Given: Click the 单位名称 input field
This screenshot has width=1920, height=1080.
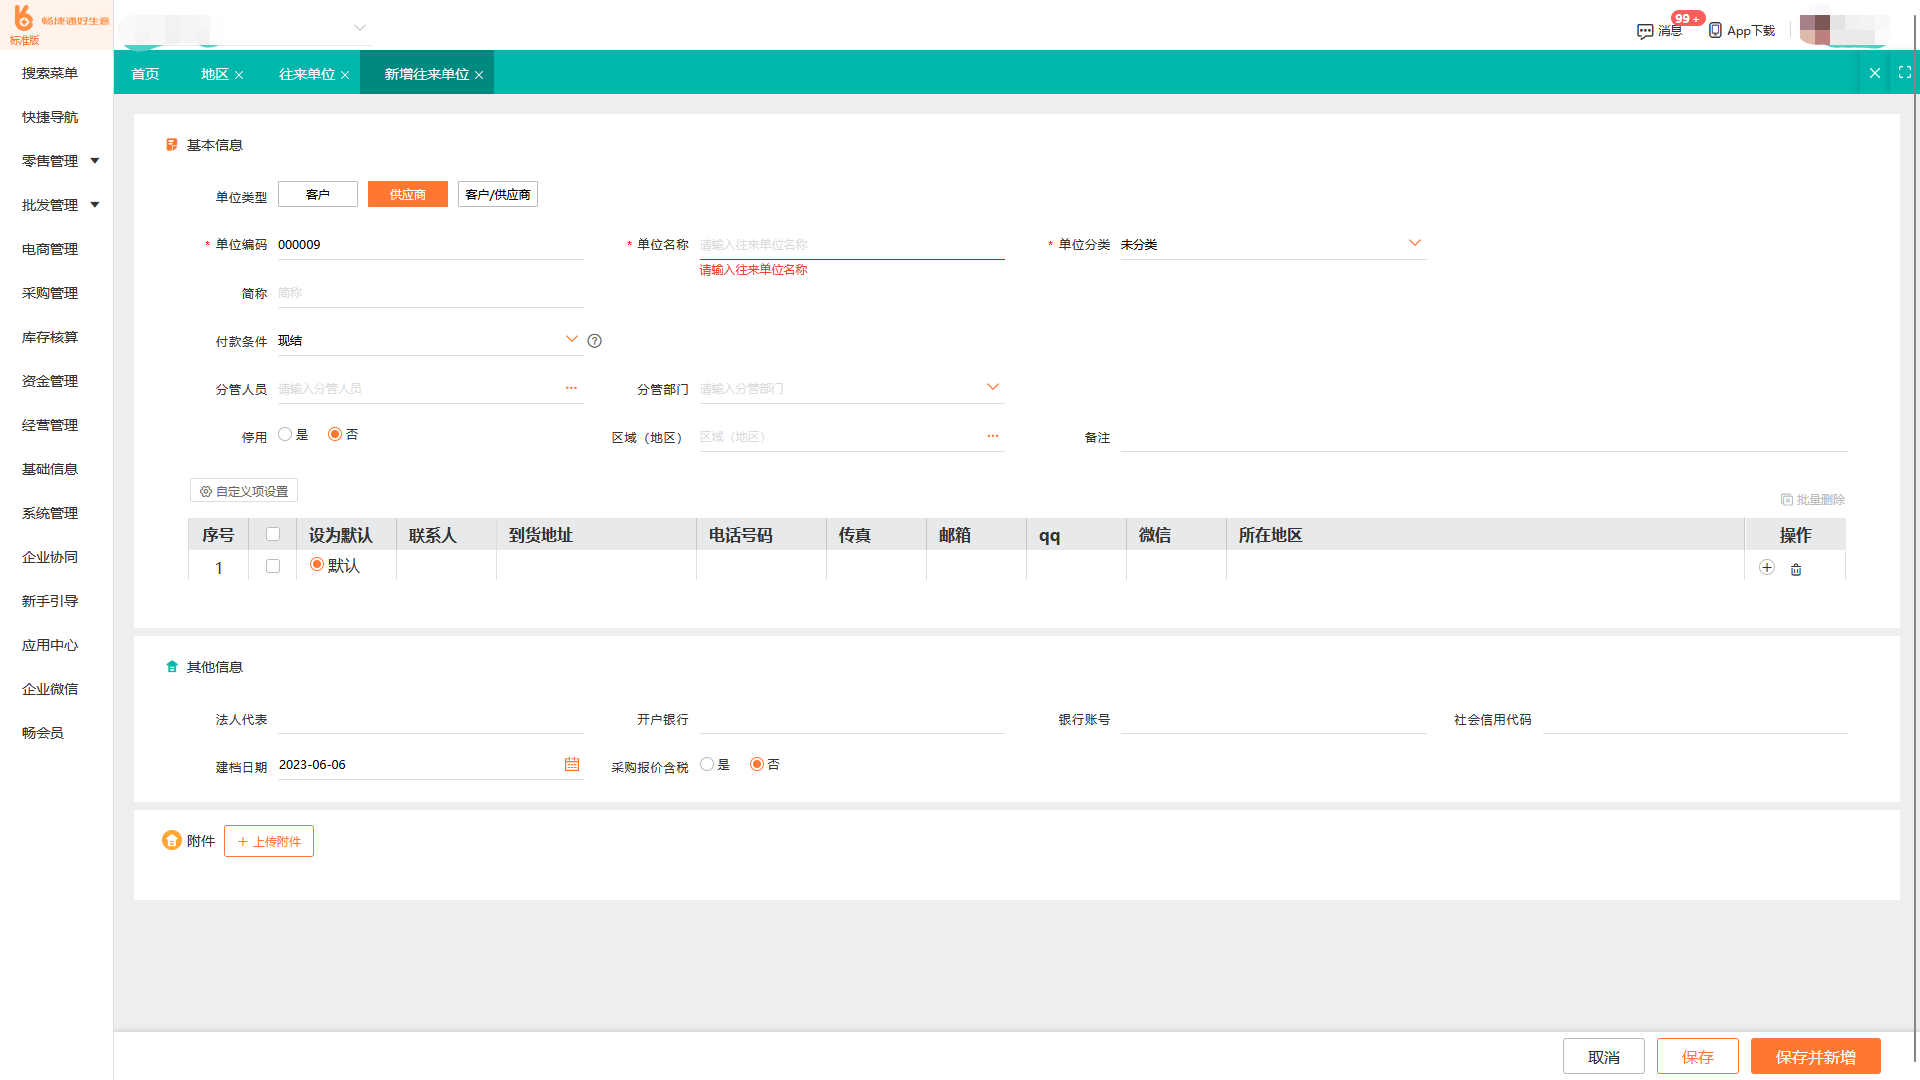Looking at the screenshot, I should point(849,244).
